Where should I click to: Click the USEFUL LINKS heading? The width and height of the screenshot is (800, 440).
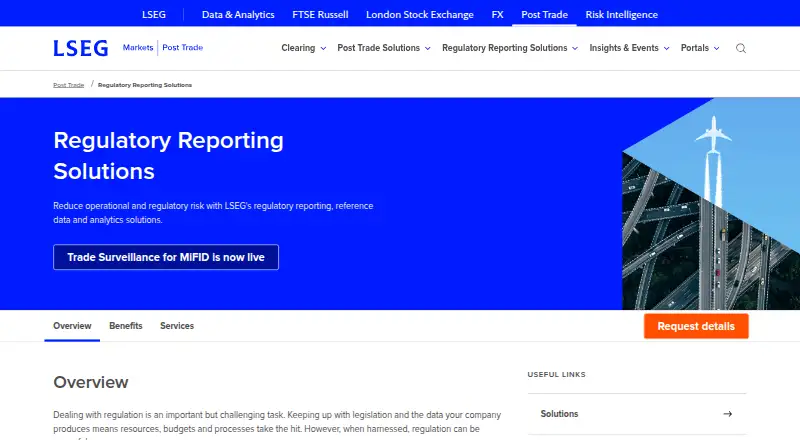pos(557,374)
